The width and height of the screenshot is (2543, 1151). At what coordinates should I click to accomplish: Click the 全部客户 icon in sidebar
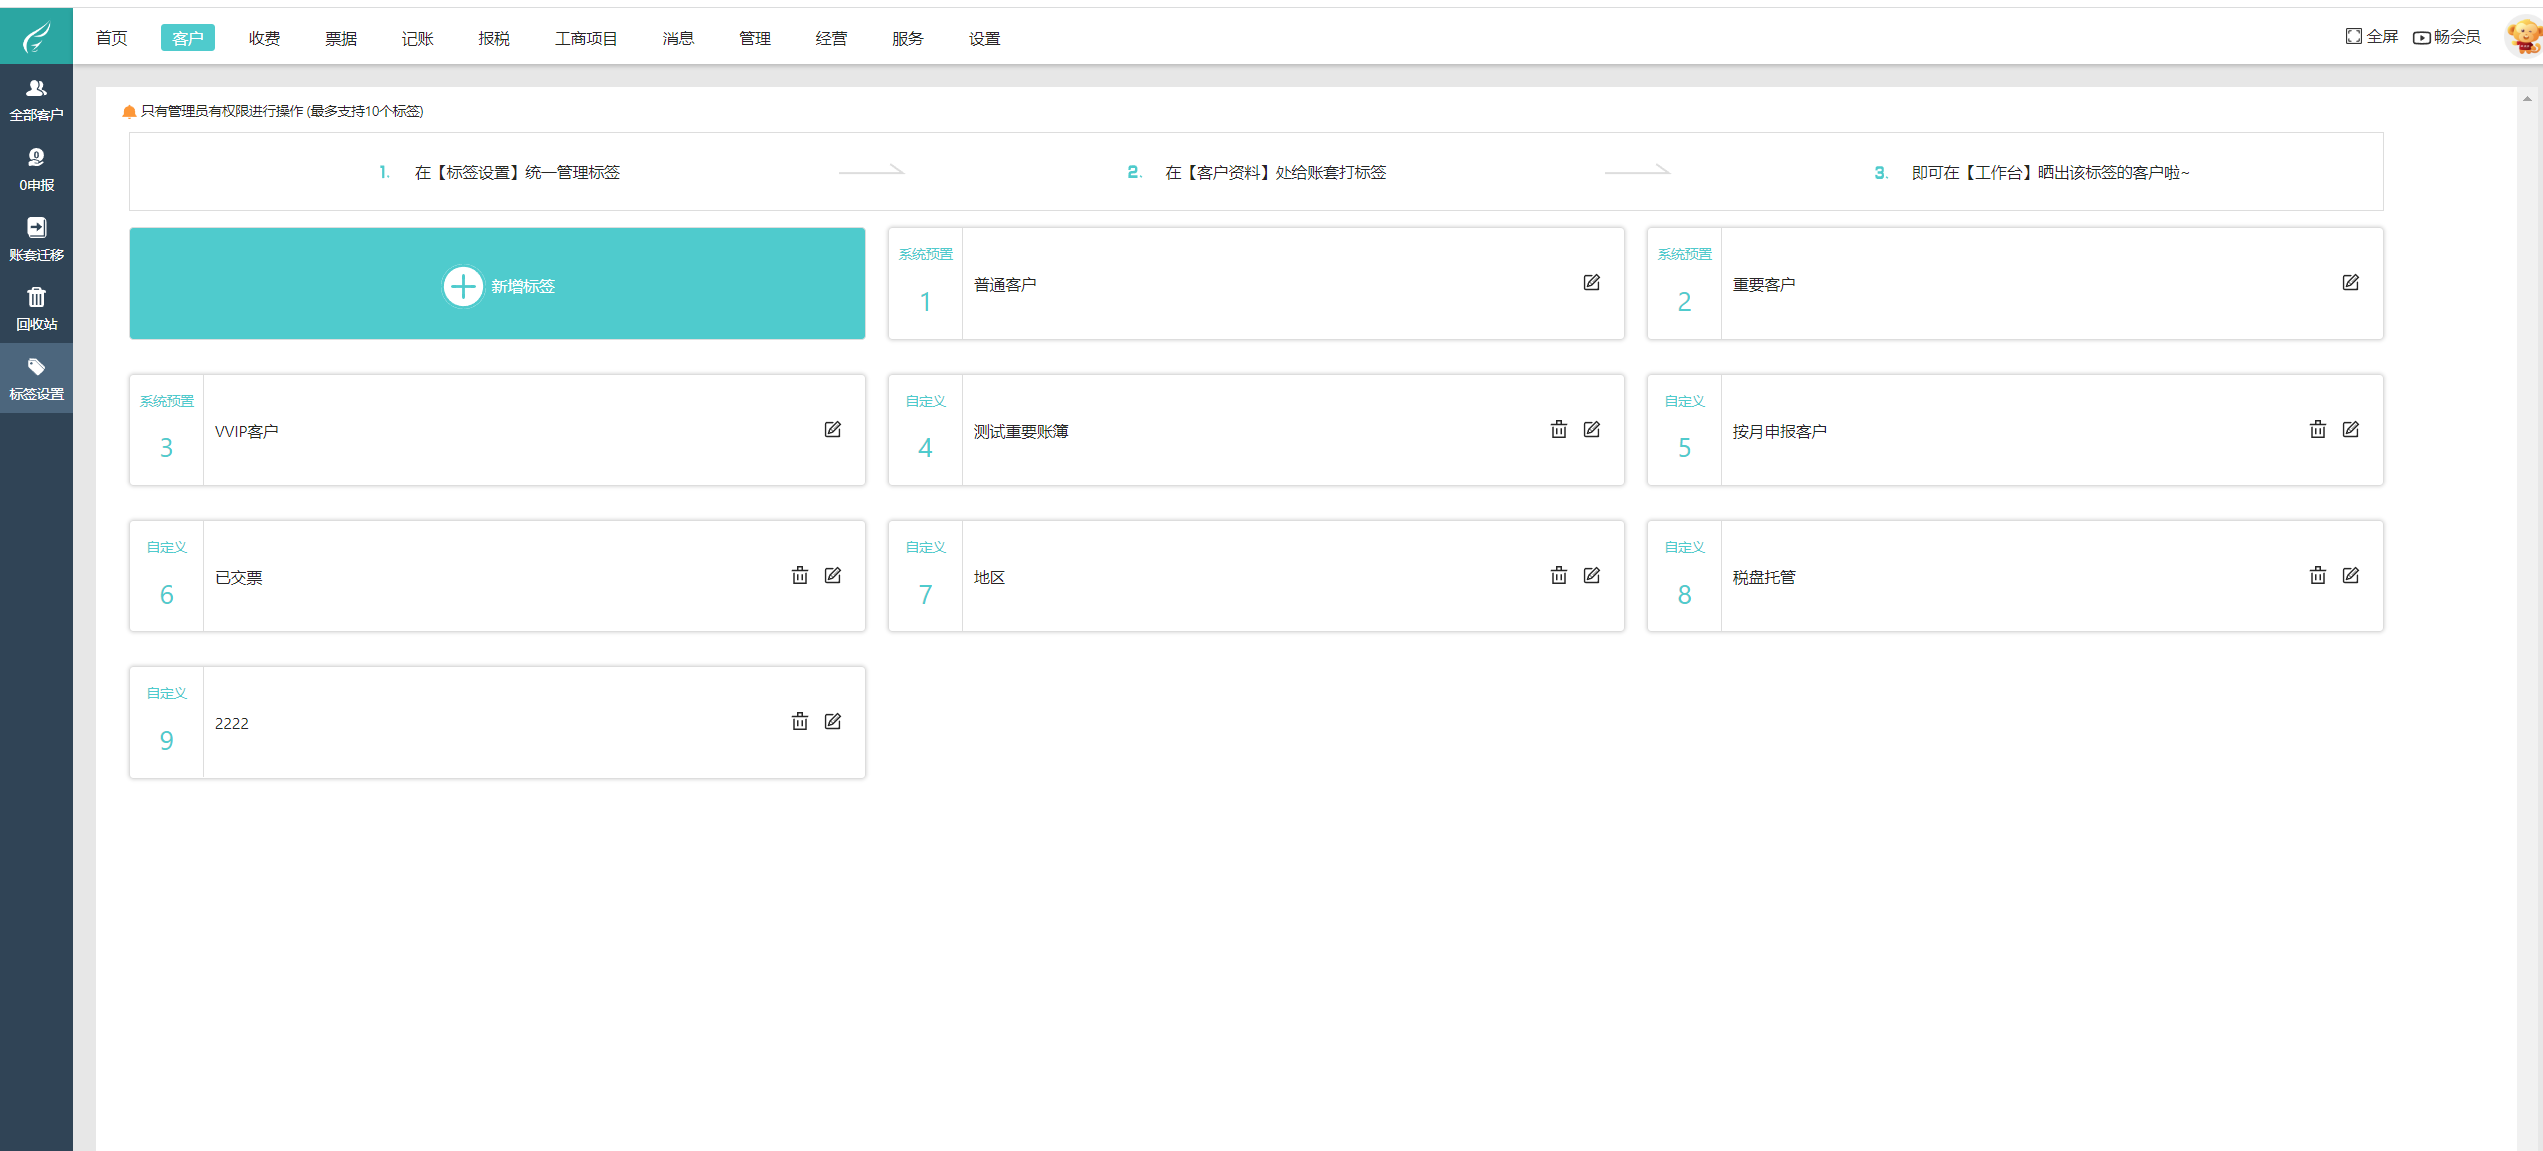[36, 102]
